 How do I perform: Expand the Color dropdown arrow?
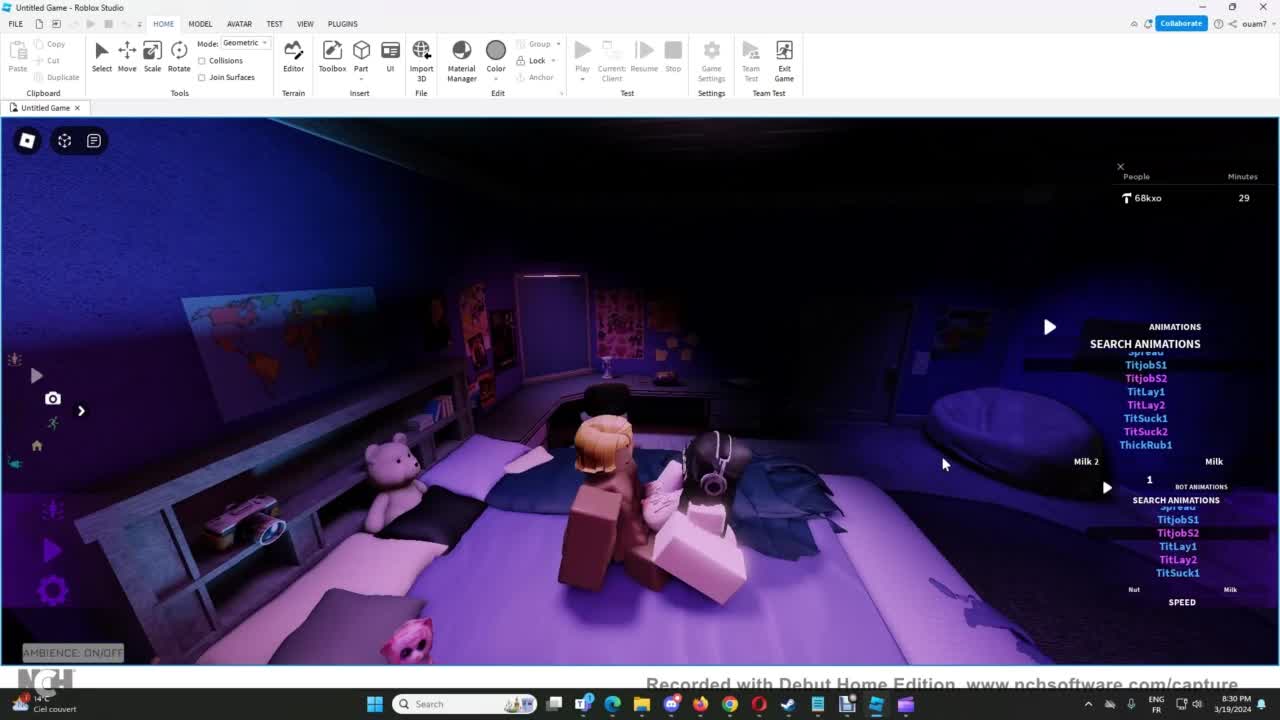pos(496,79)
